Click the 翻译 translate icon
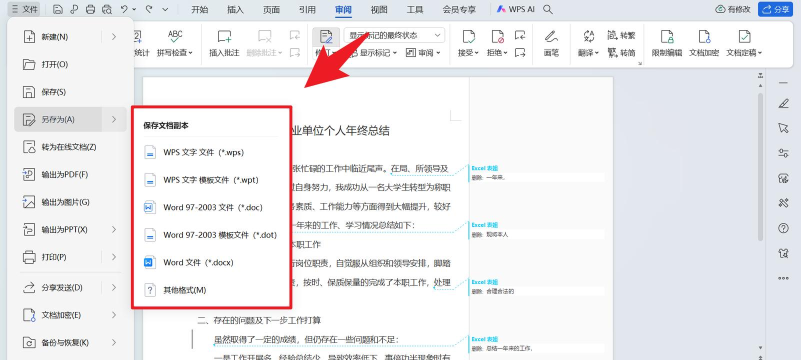Screen dimensions: 801x360 (588, 36)
